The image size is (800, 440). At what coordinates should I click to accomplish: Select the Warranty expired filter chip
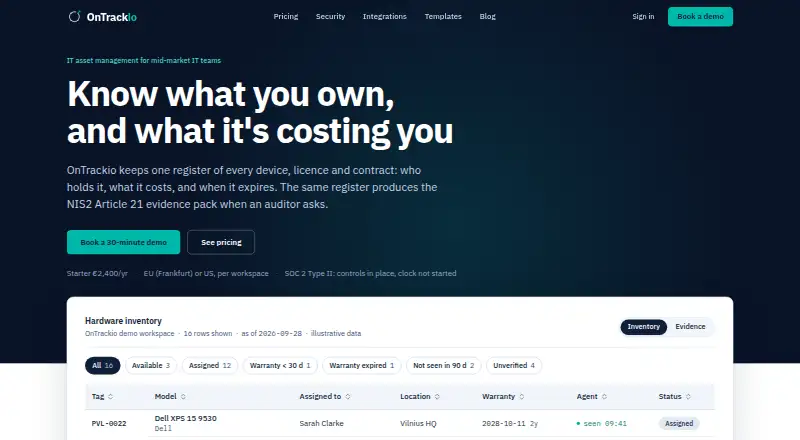[x=362, y=365]
